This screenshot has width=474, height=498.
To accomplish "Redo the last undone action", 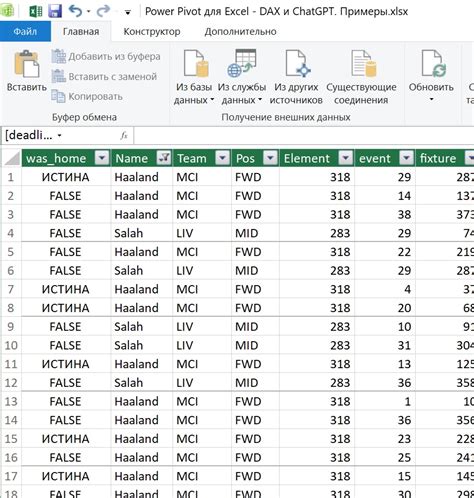I will coord(103,11).
